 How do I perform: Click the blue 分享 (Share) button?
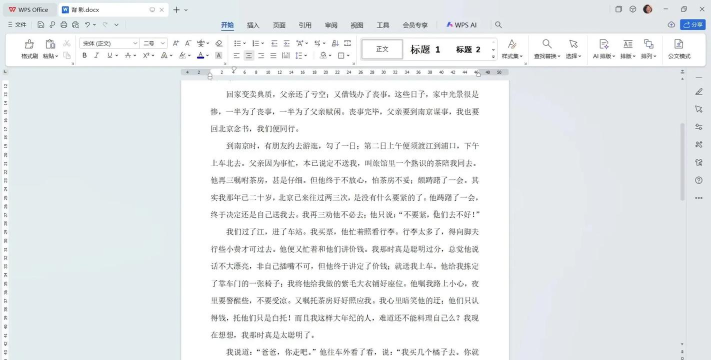[x=692, y=25]
